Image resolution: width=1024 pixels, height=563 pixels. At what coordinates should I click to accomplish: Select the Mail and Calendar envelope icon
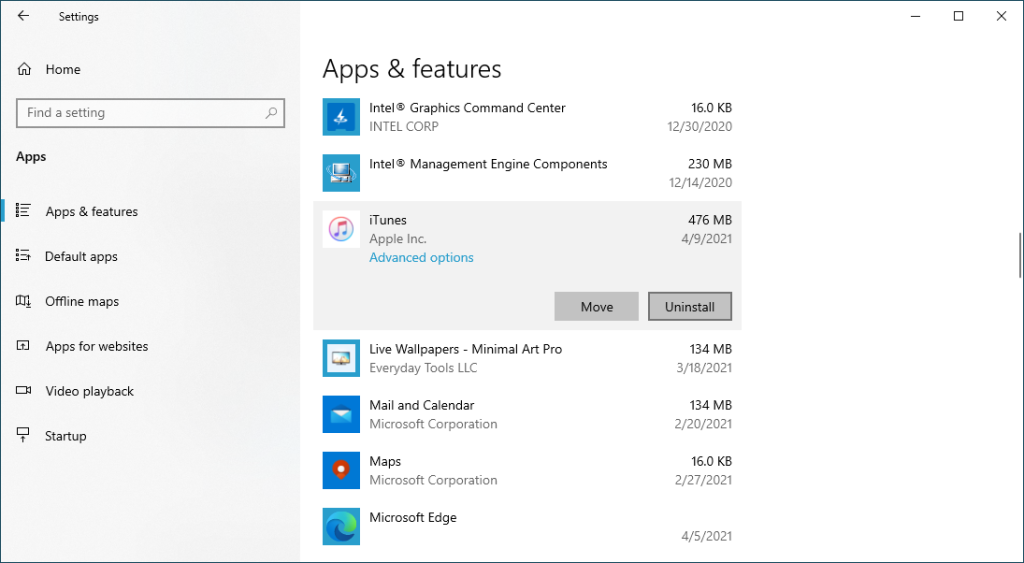click(341, 414)
